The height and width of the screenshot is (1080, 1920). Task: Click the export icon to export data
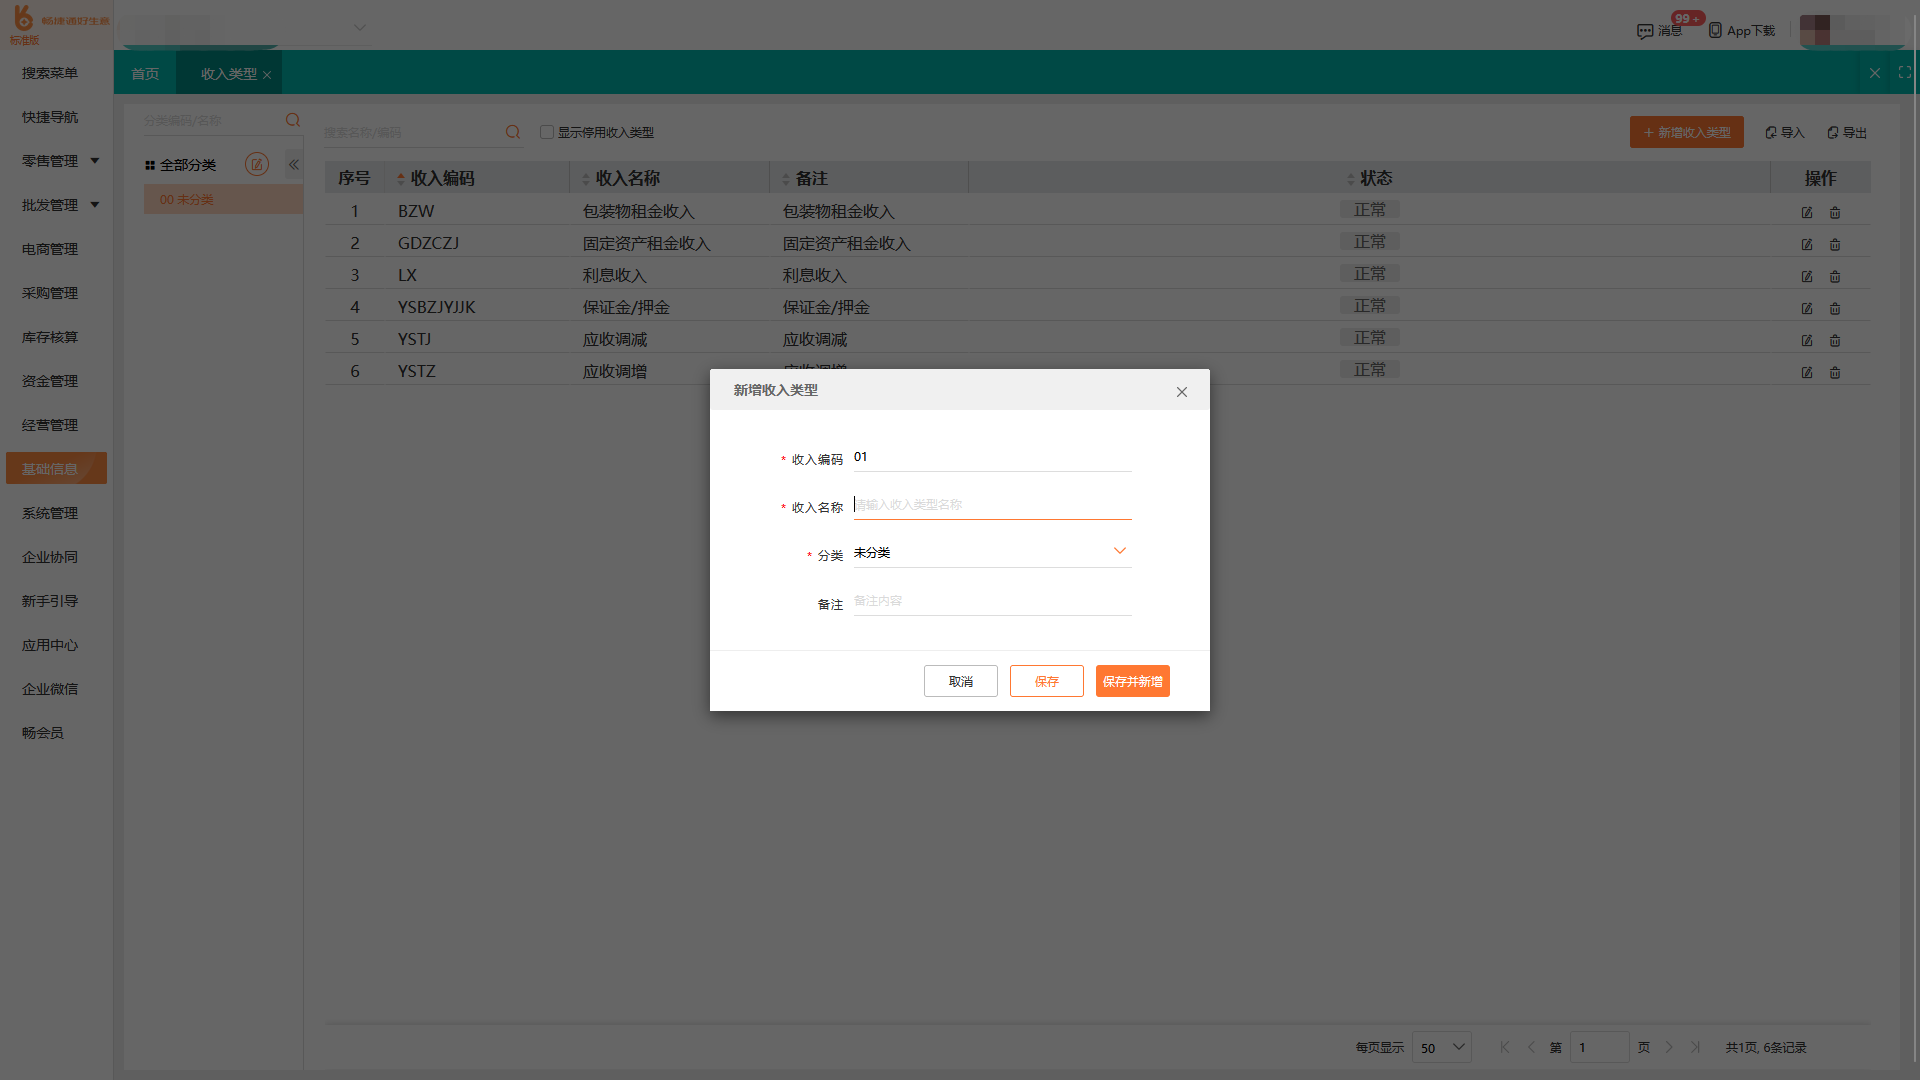coord(1846,132)
